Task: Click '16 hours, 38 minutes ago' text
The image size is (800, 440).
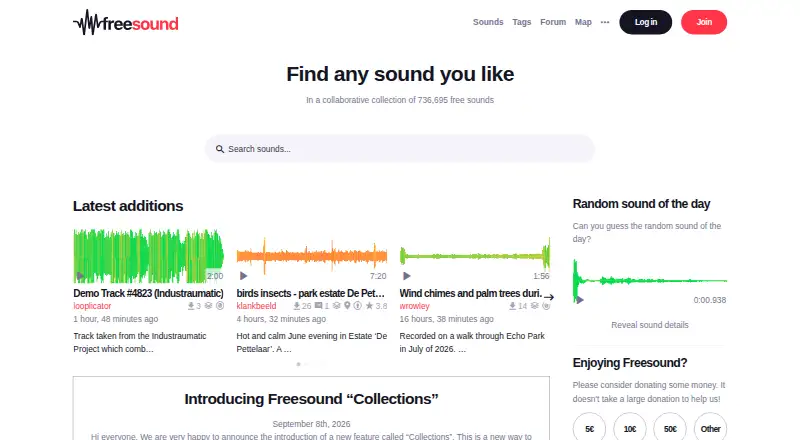Action: 446,319
